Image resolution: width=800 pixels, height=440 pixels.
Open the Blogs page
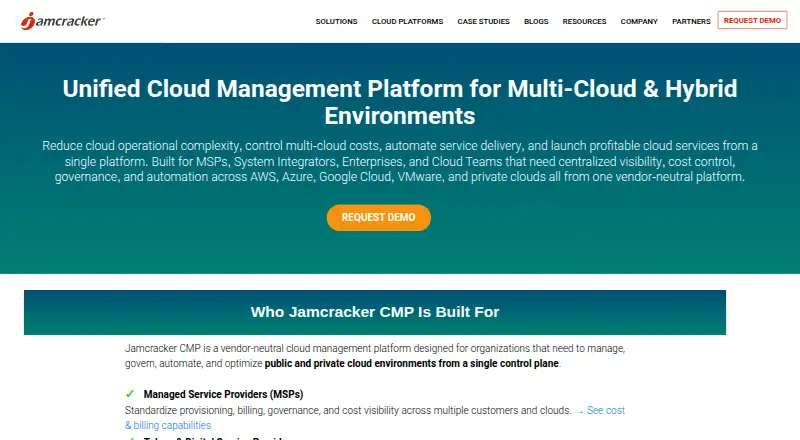click(536, 21)
